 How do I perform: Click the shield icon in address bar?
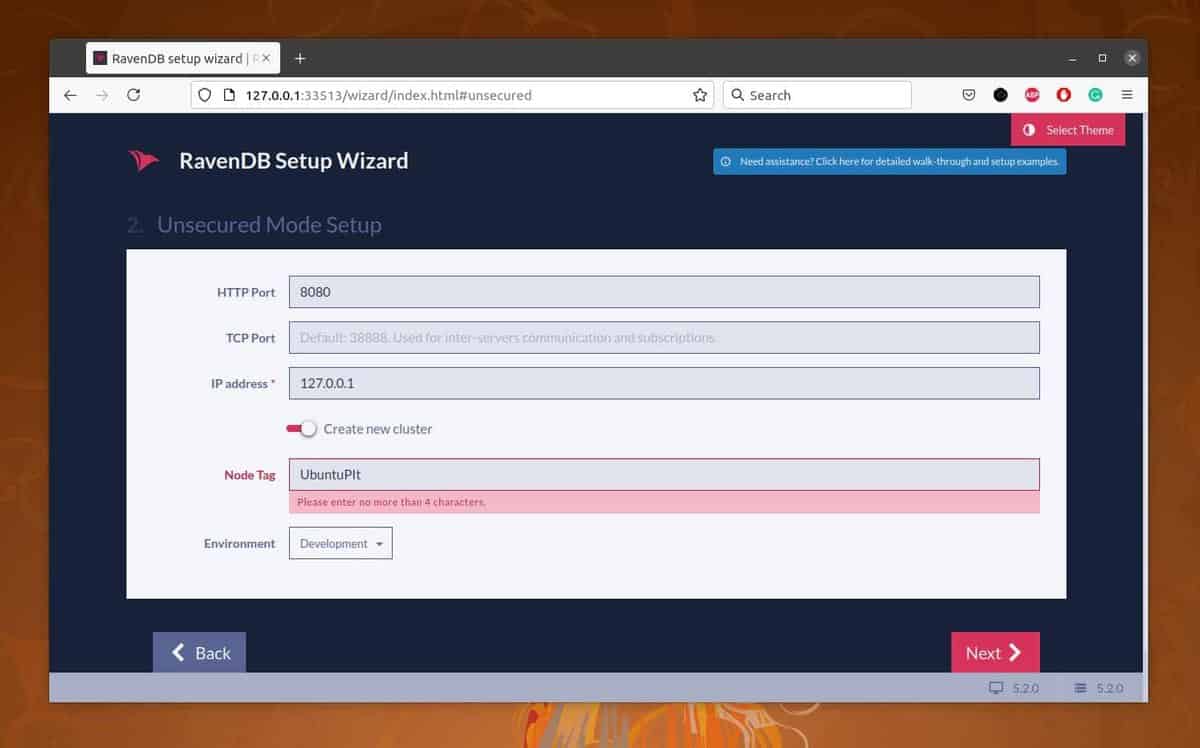pos(205,95)
